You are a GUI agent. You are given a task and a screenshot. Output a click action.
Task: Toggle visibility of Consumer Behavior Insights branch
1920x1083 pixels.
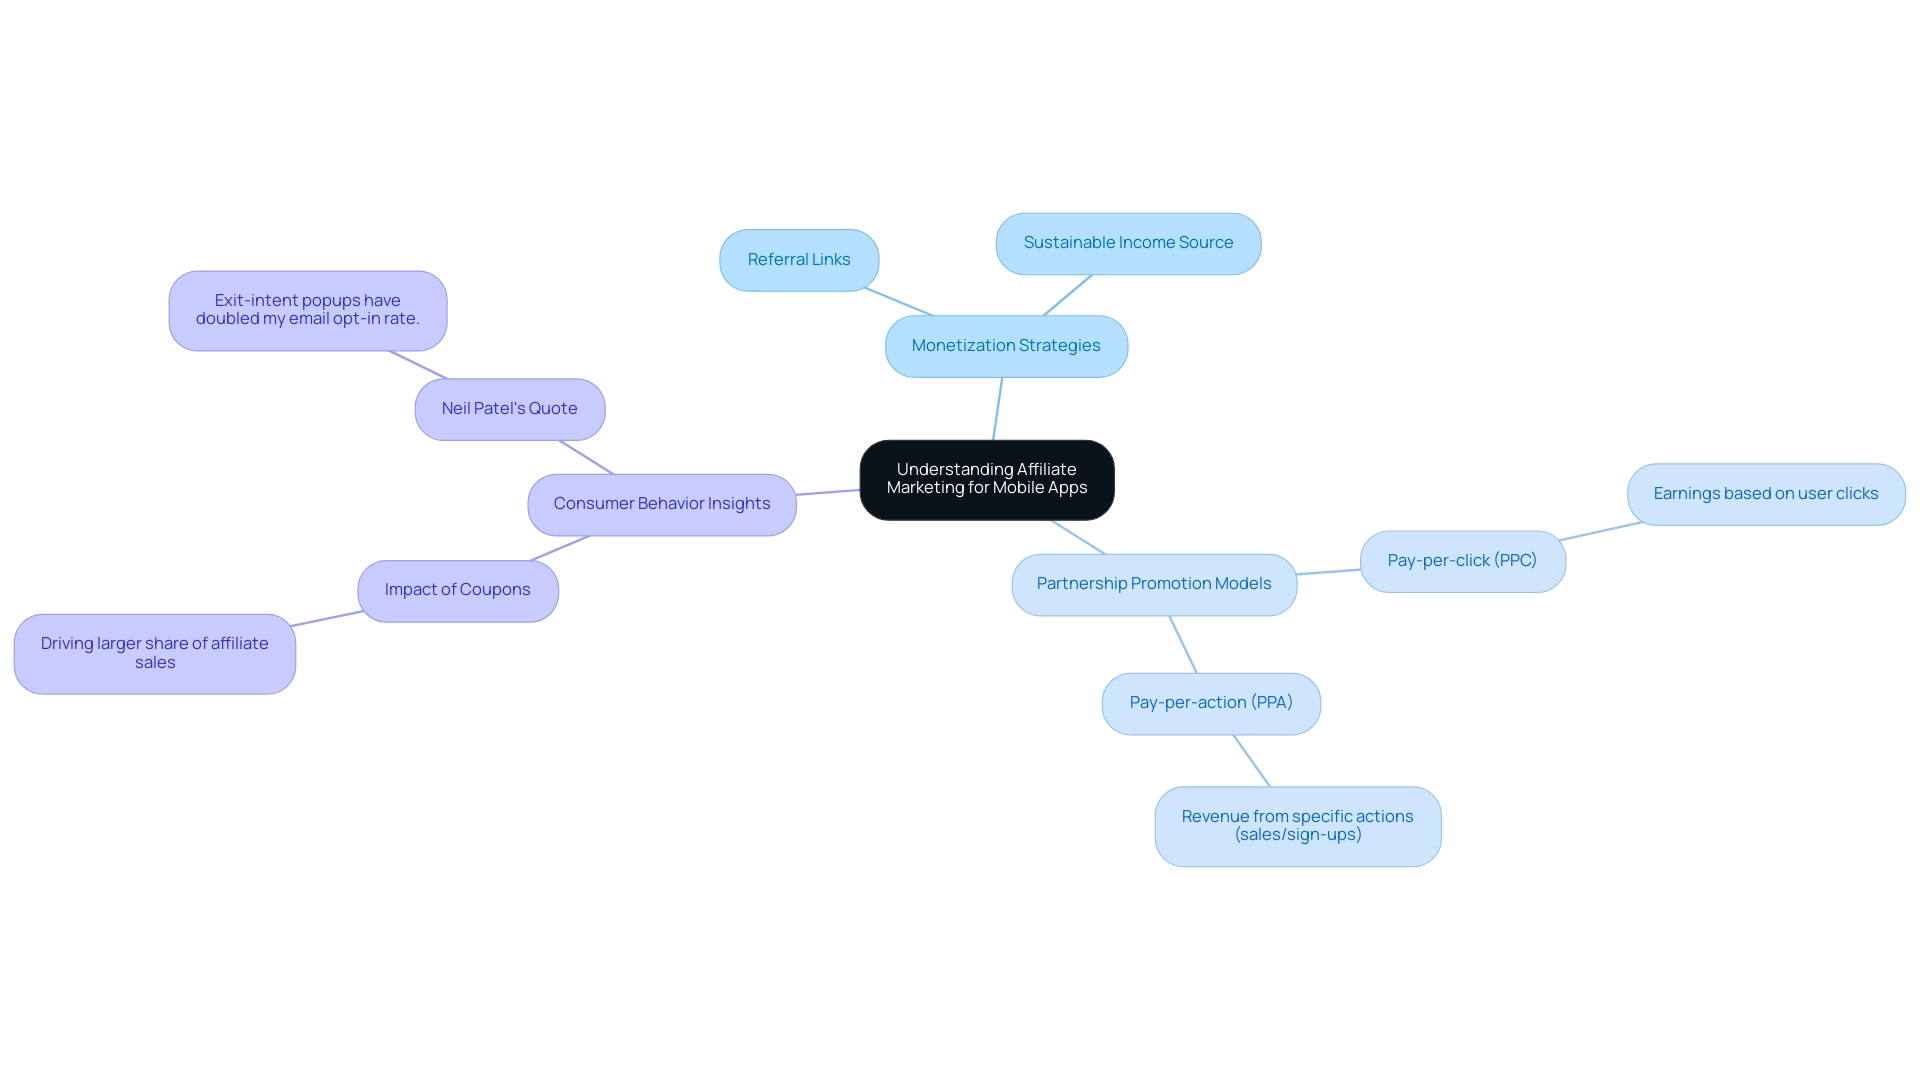tap(662, 503)
